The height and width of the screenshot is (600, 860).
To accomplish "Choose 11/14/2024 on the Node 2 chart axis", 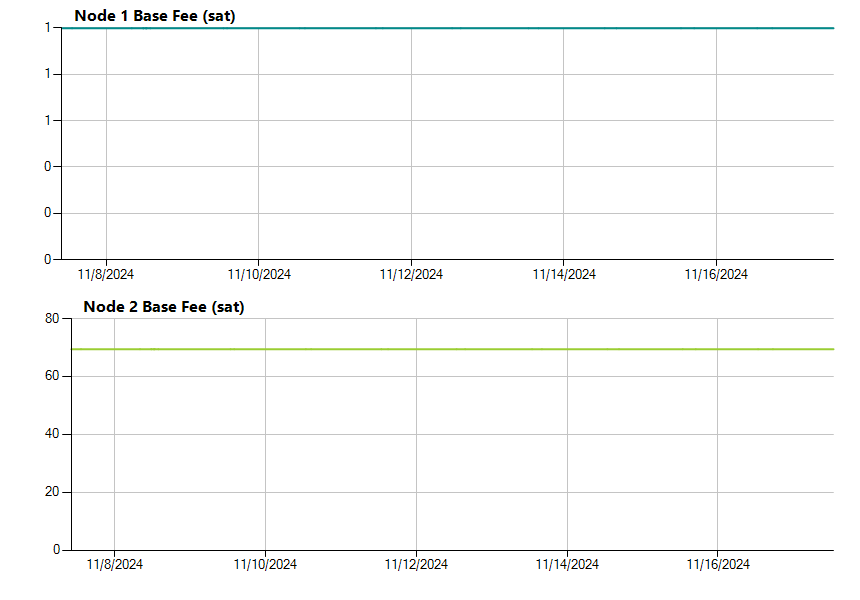I will [567, 565].
